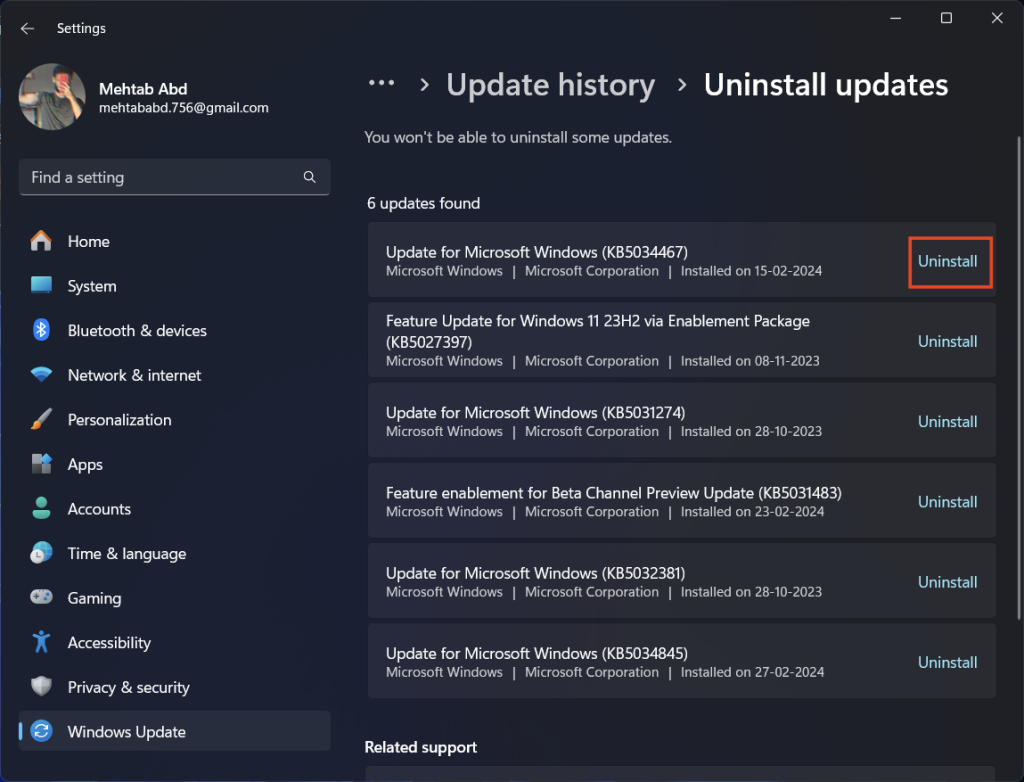
Task: Select Accounts label in sidebar
Action: point(99,509)
